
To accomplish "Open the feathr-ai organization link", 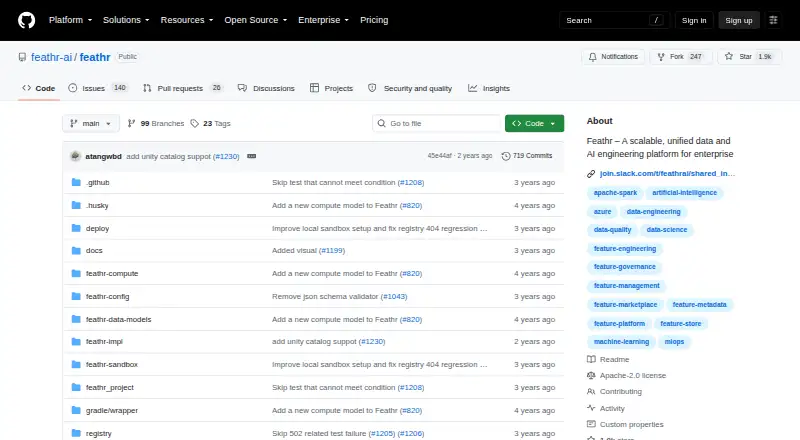I will 52,57.
